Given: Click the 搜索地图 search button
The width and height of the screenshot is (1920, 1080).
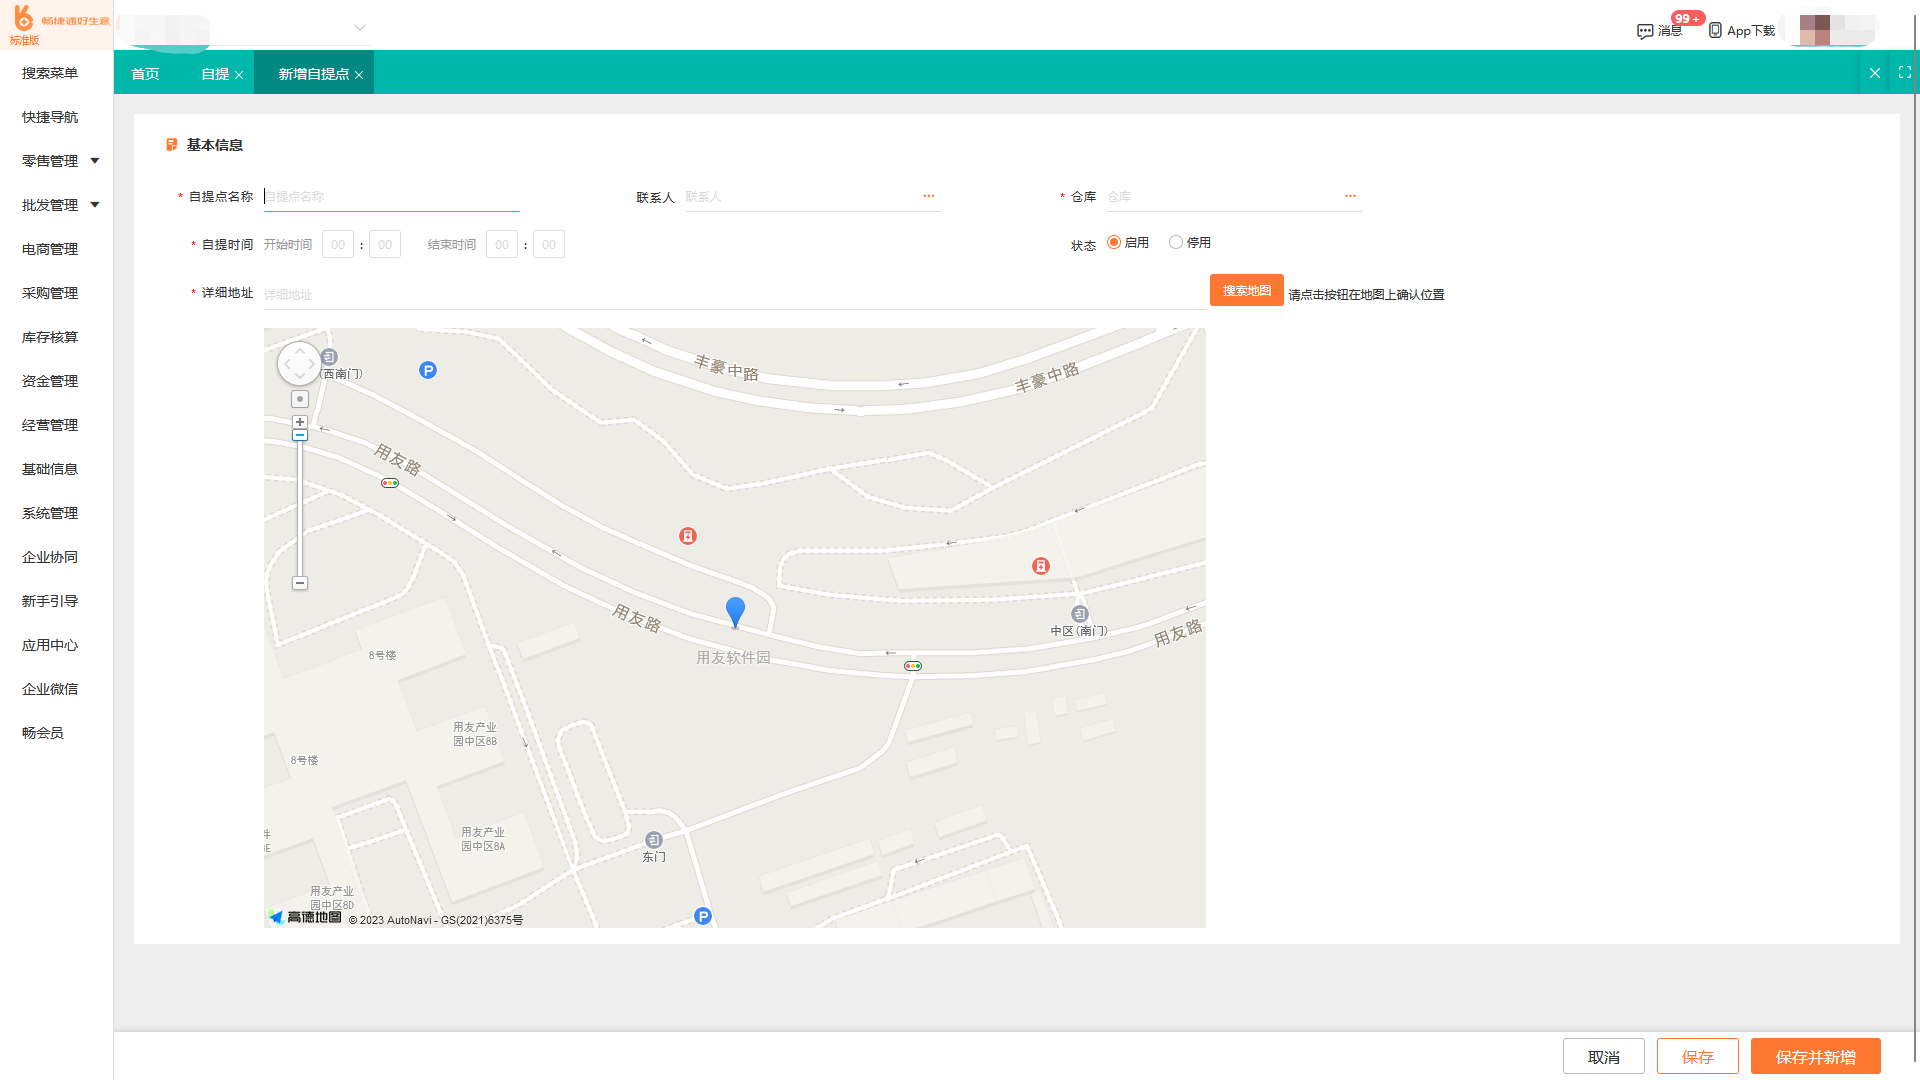Looking at the screenshot, I should pos(1245,290).
